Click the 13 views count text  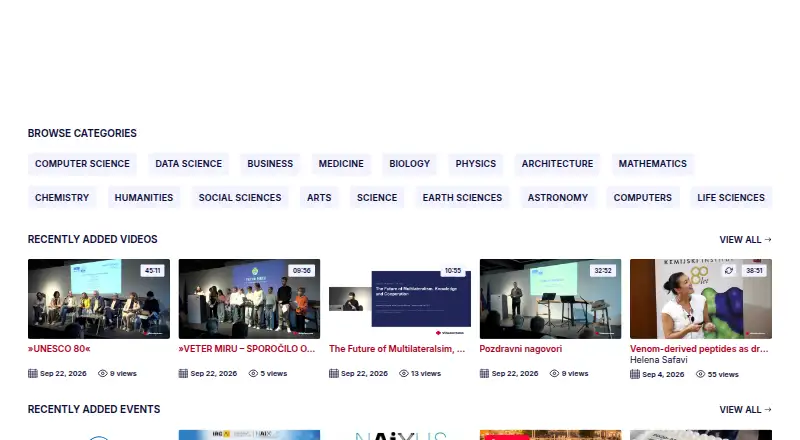pos(426,374)
